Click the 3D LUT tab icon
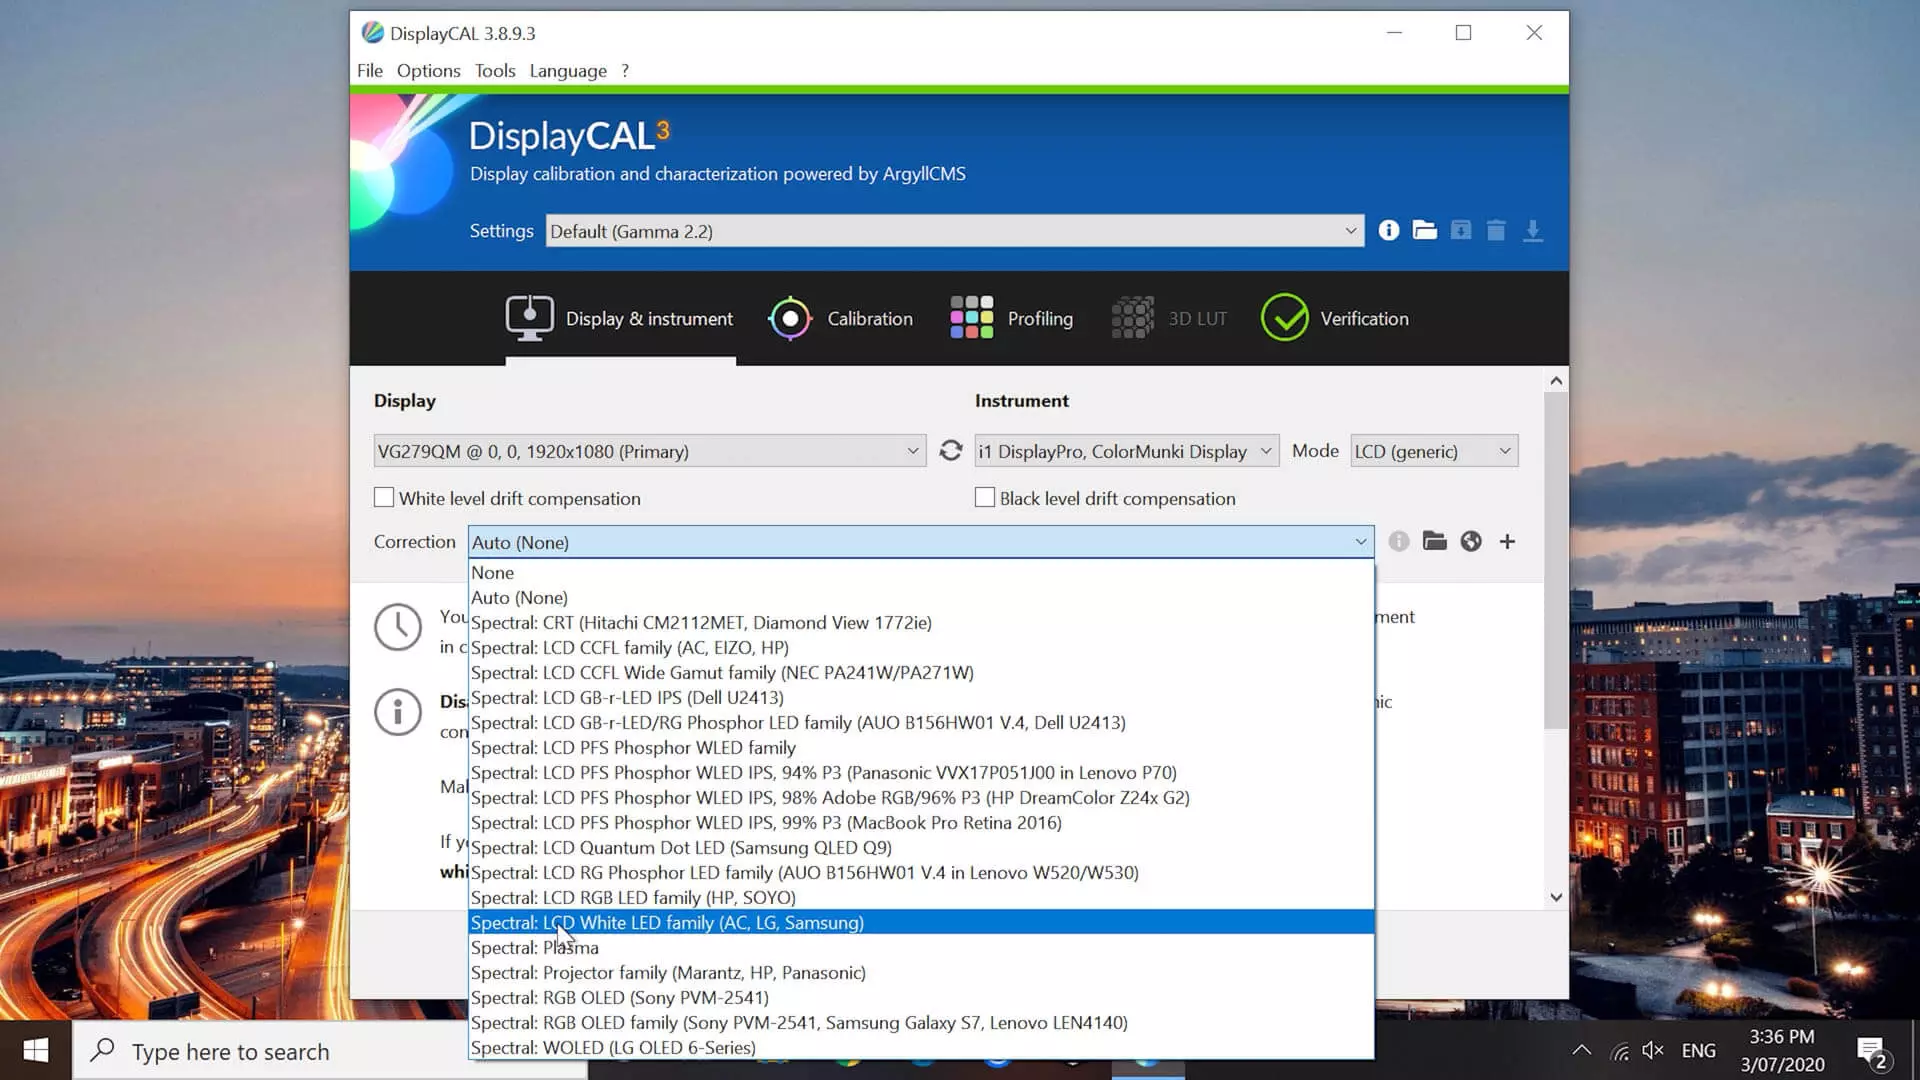 1131,316
